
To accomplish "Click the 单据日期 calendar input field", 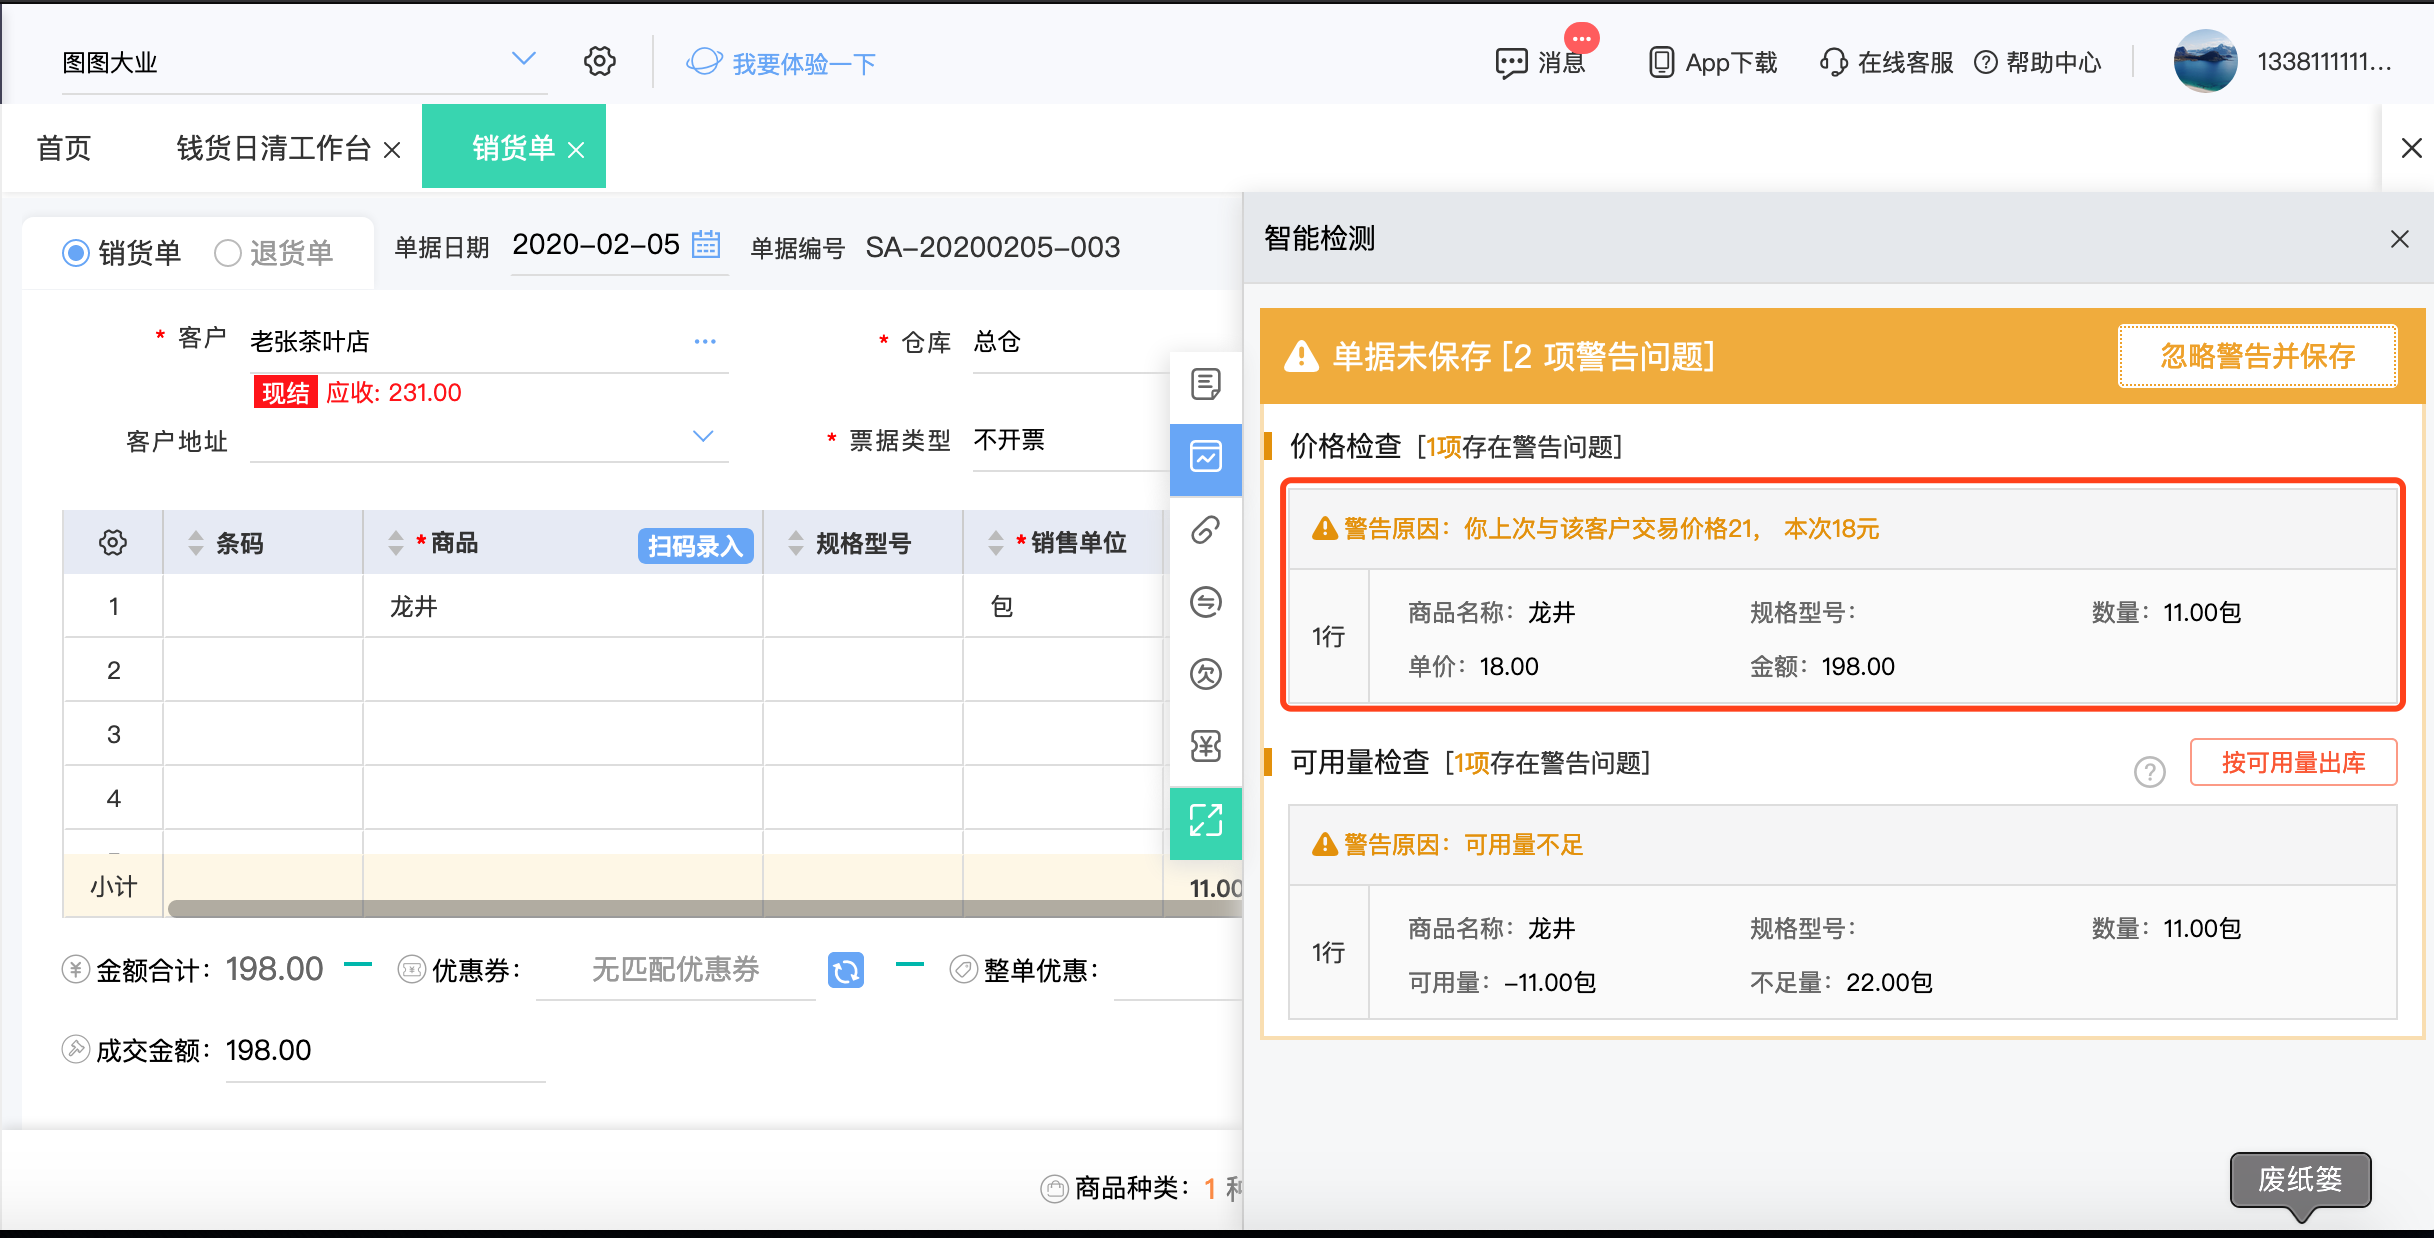I will [x=597, y=245].
